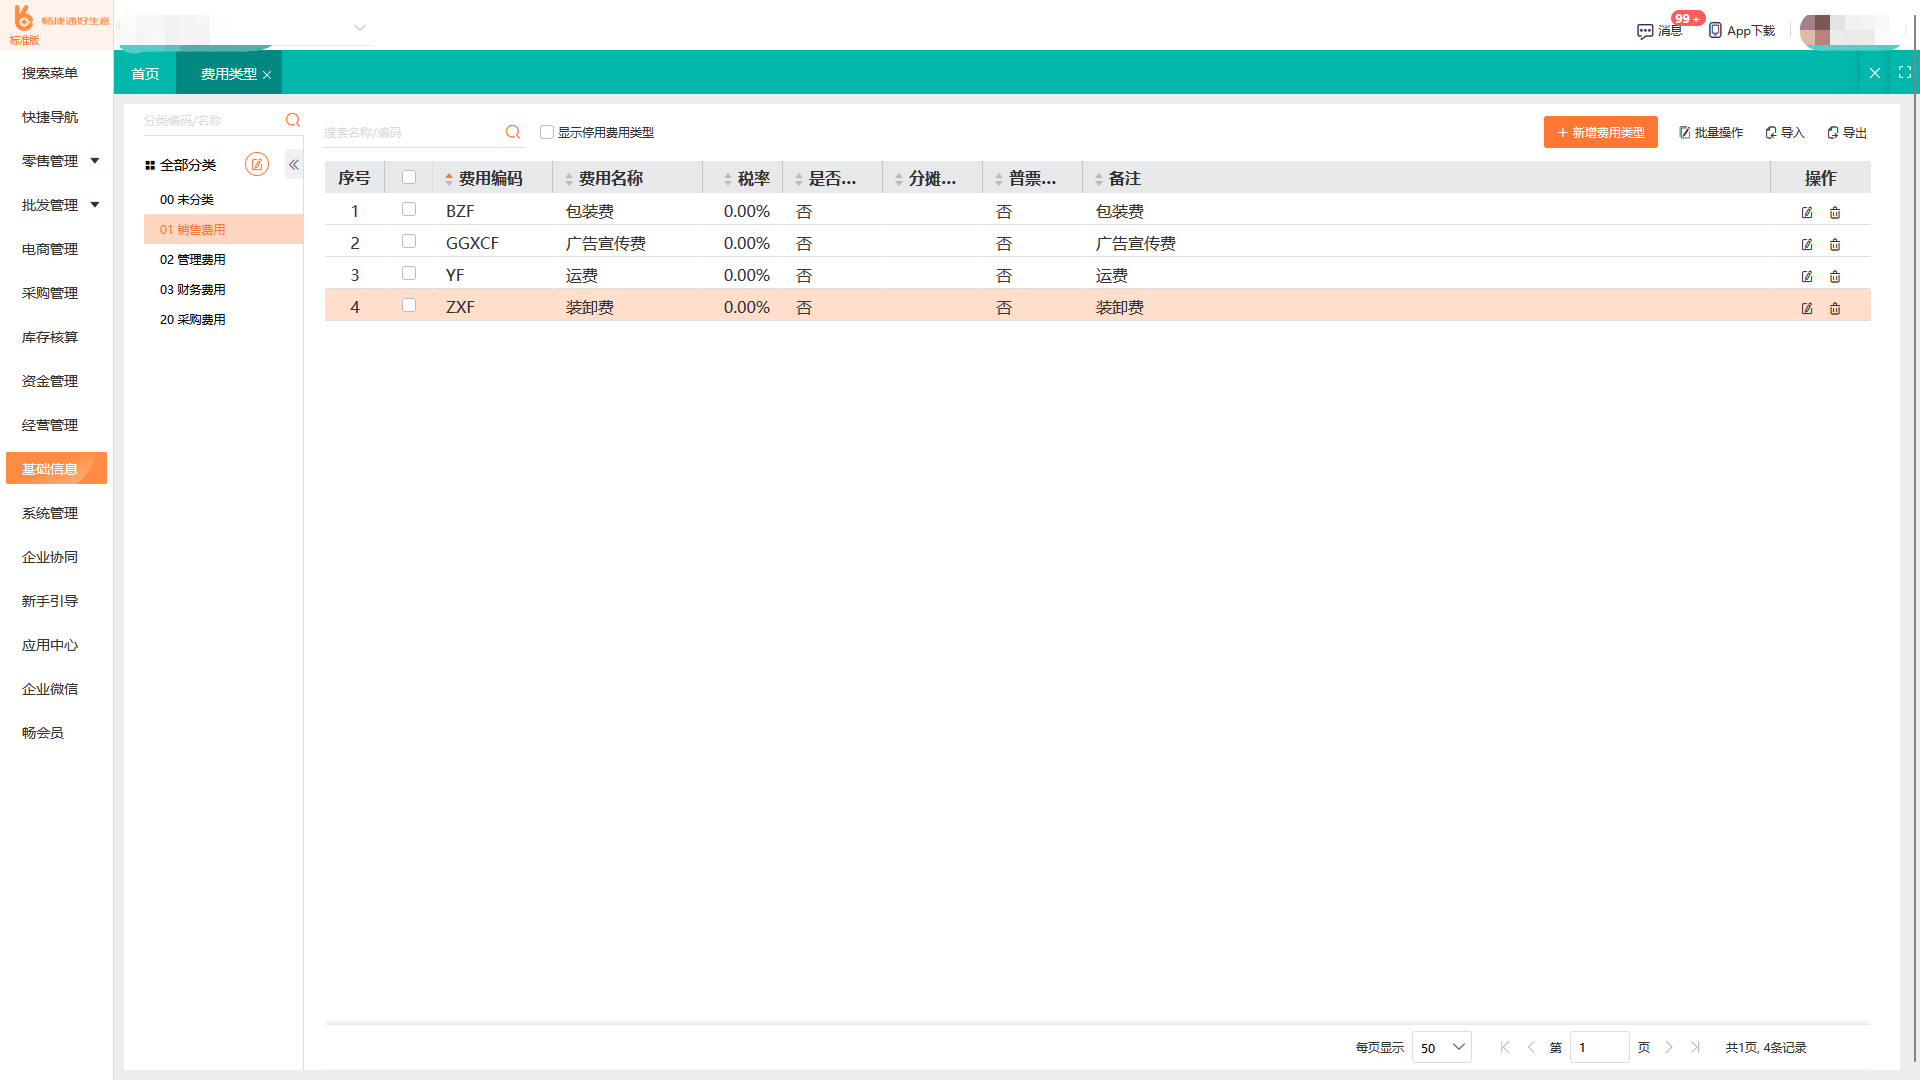Toggle 显示停用费用类型 checkbox
1920x1080 pixels.
pyautogui.click(x=545, y=132)
